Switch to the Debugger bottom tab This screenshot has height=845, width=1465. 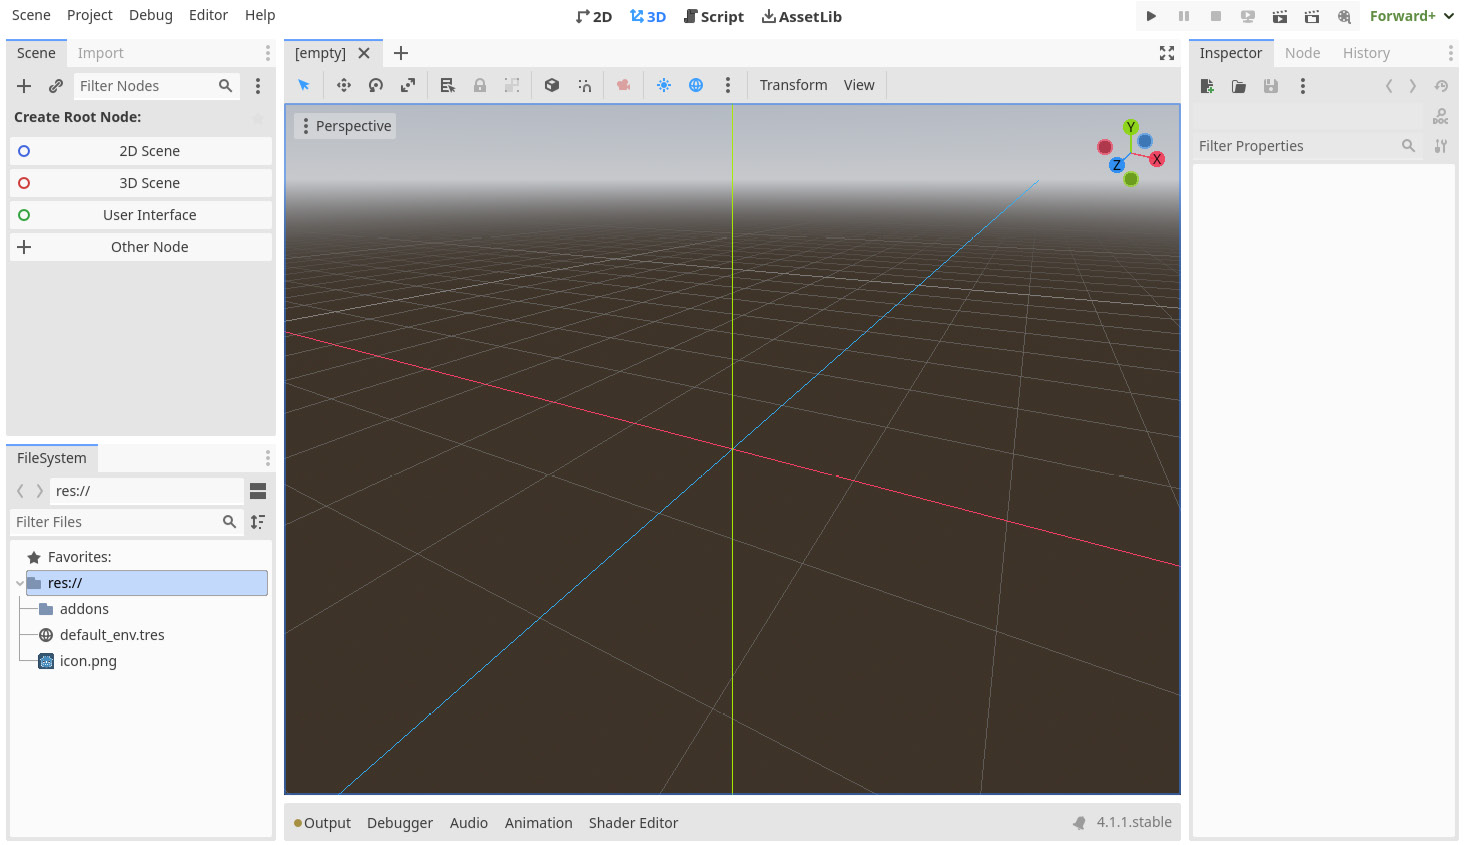[400, 822]
